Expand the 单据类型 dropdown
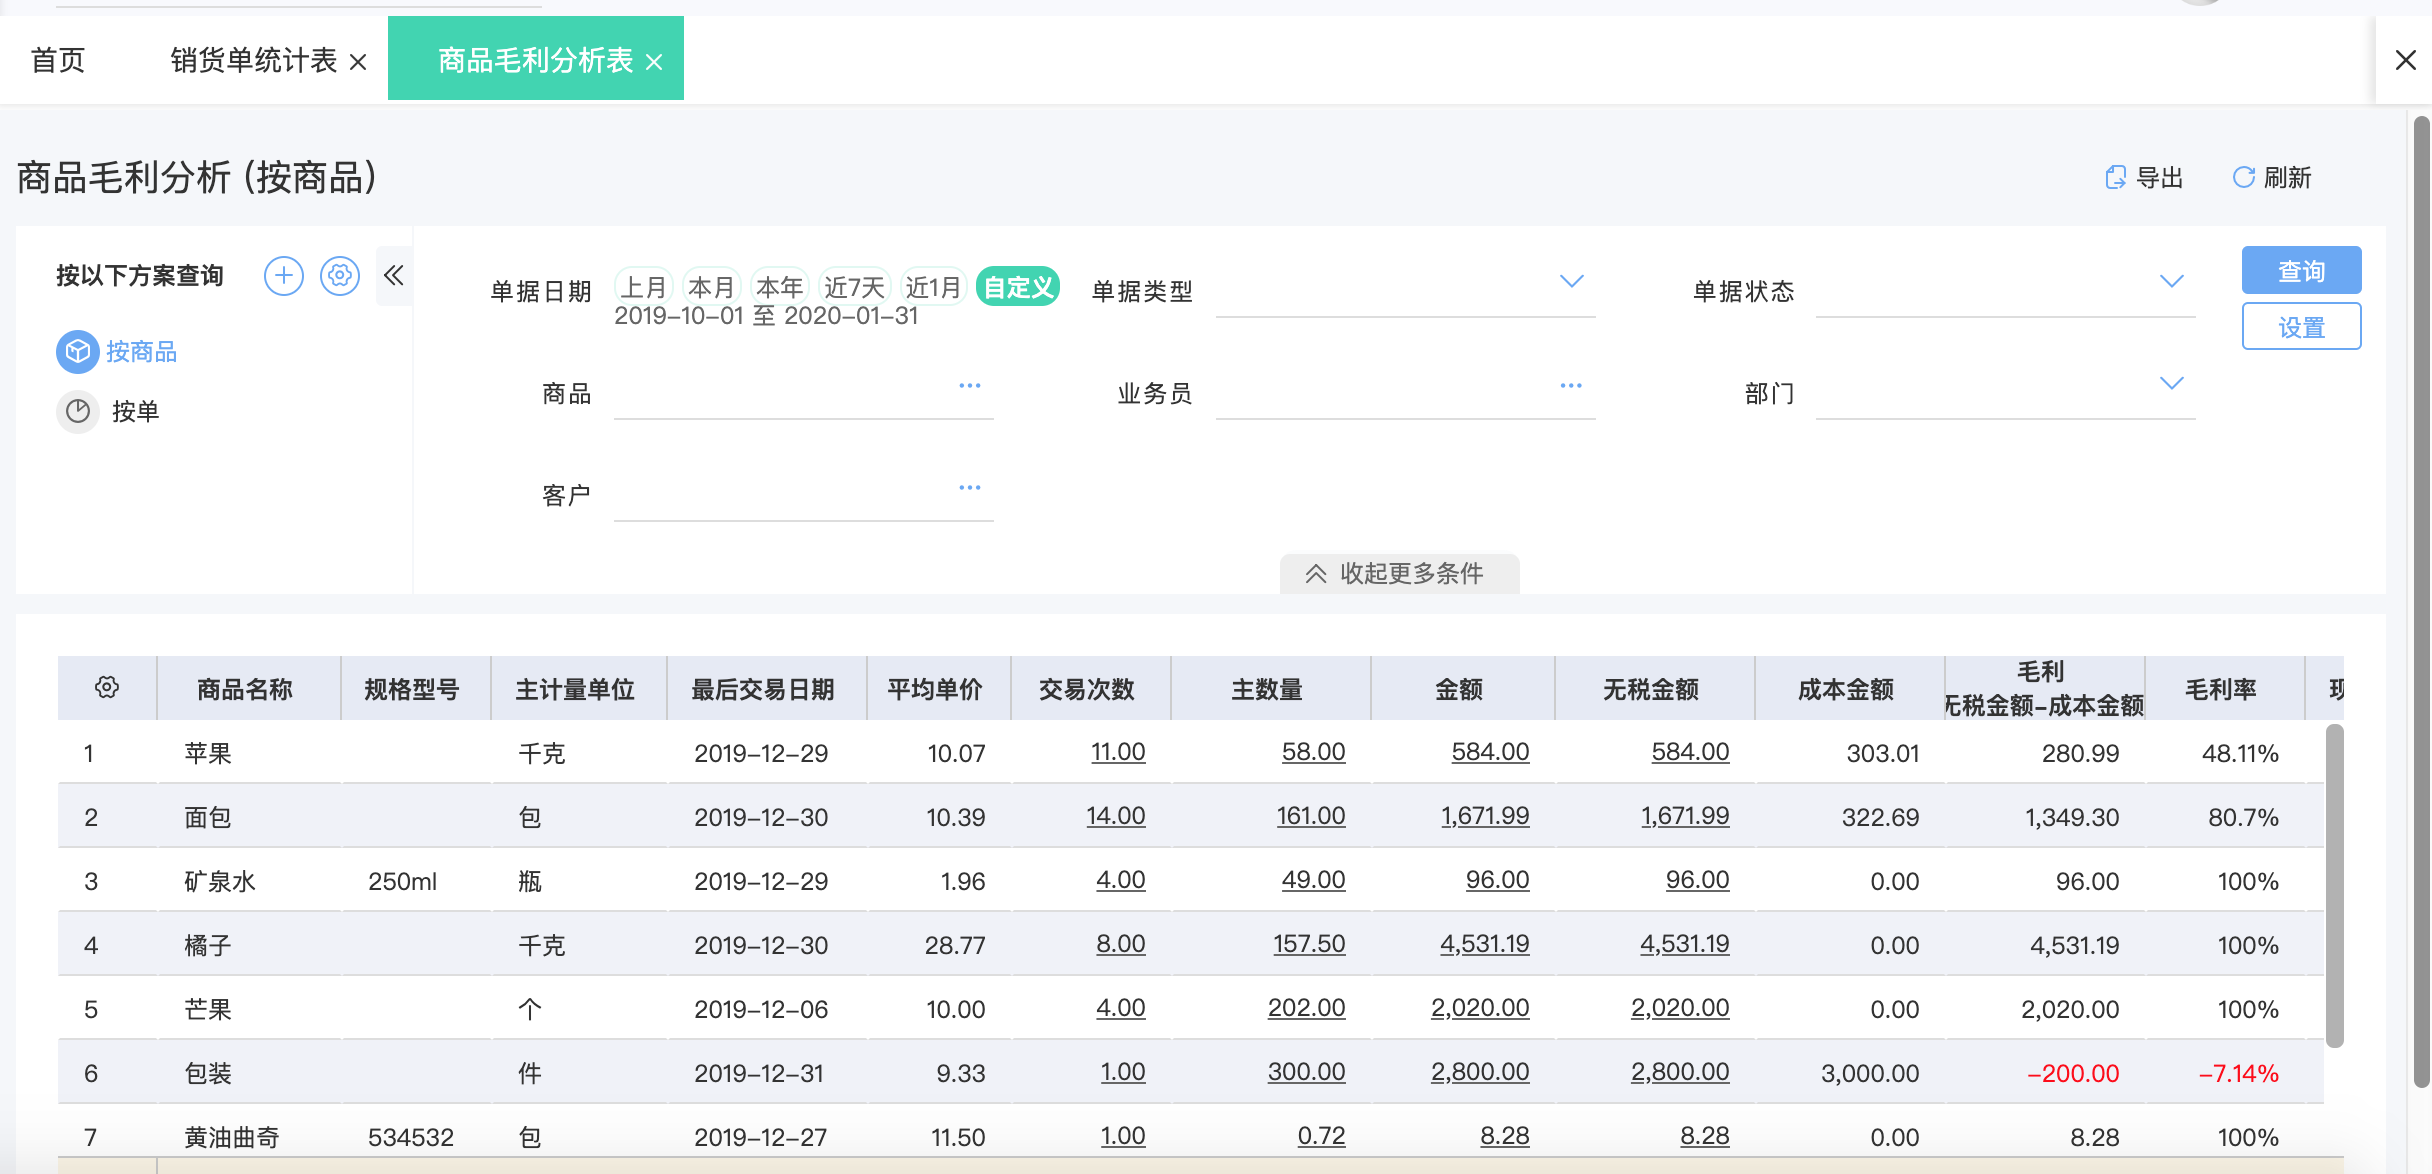This screenshot has width=2432, height=1174. [1570, 285]
